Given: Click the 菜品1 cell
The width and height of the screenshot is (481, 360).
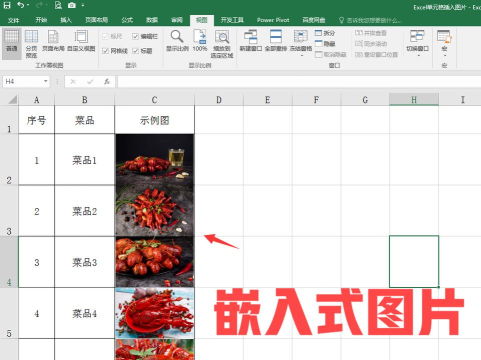Looking at the screenshot, I should 85,160.
